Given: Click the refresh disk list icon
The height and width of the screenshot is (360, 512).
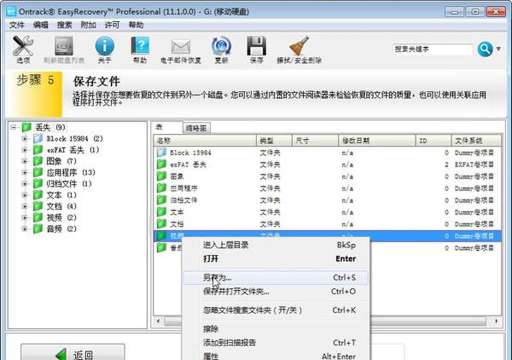Looking at the screenshot, I should coord(64,49).
